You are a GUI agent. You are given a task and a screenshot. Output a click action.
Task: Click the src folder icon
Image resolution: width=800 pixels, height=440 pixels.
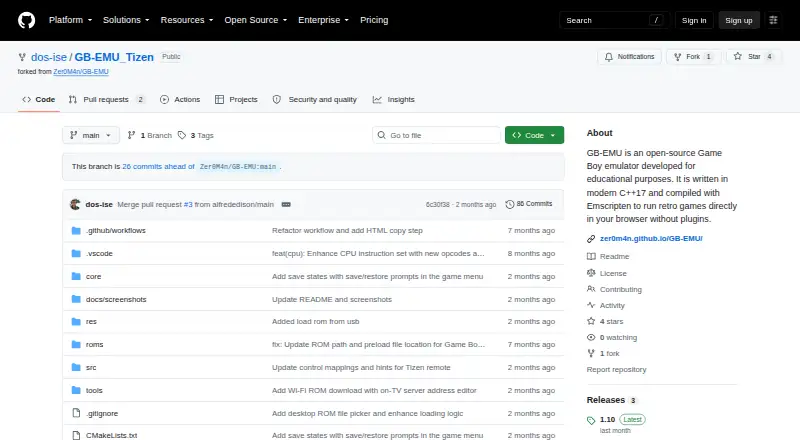pos(76,368)
